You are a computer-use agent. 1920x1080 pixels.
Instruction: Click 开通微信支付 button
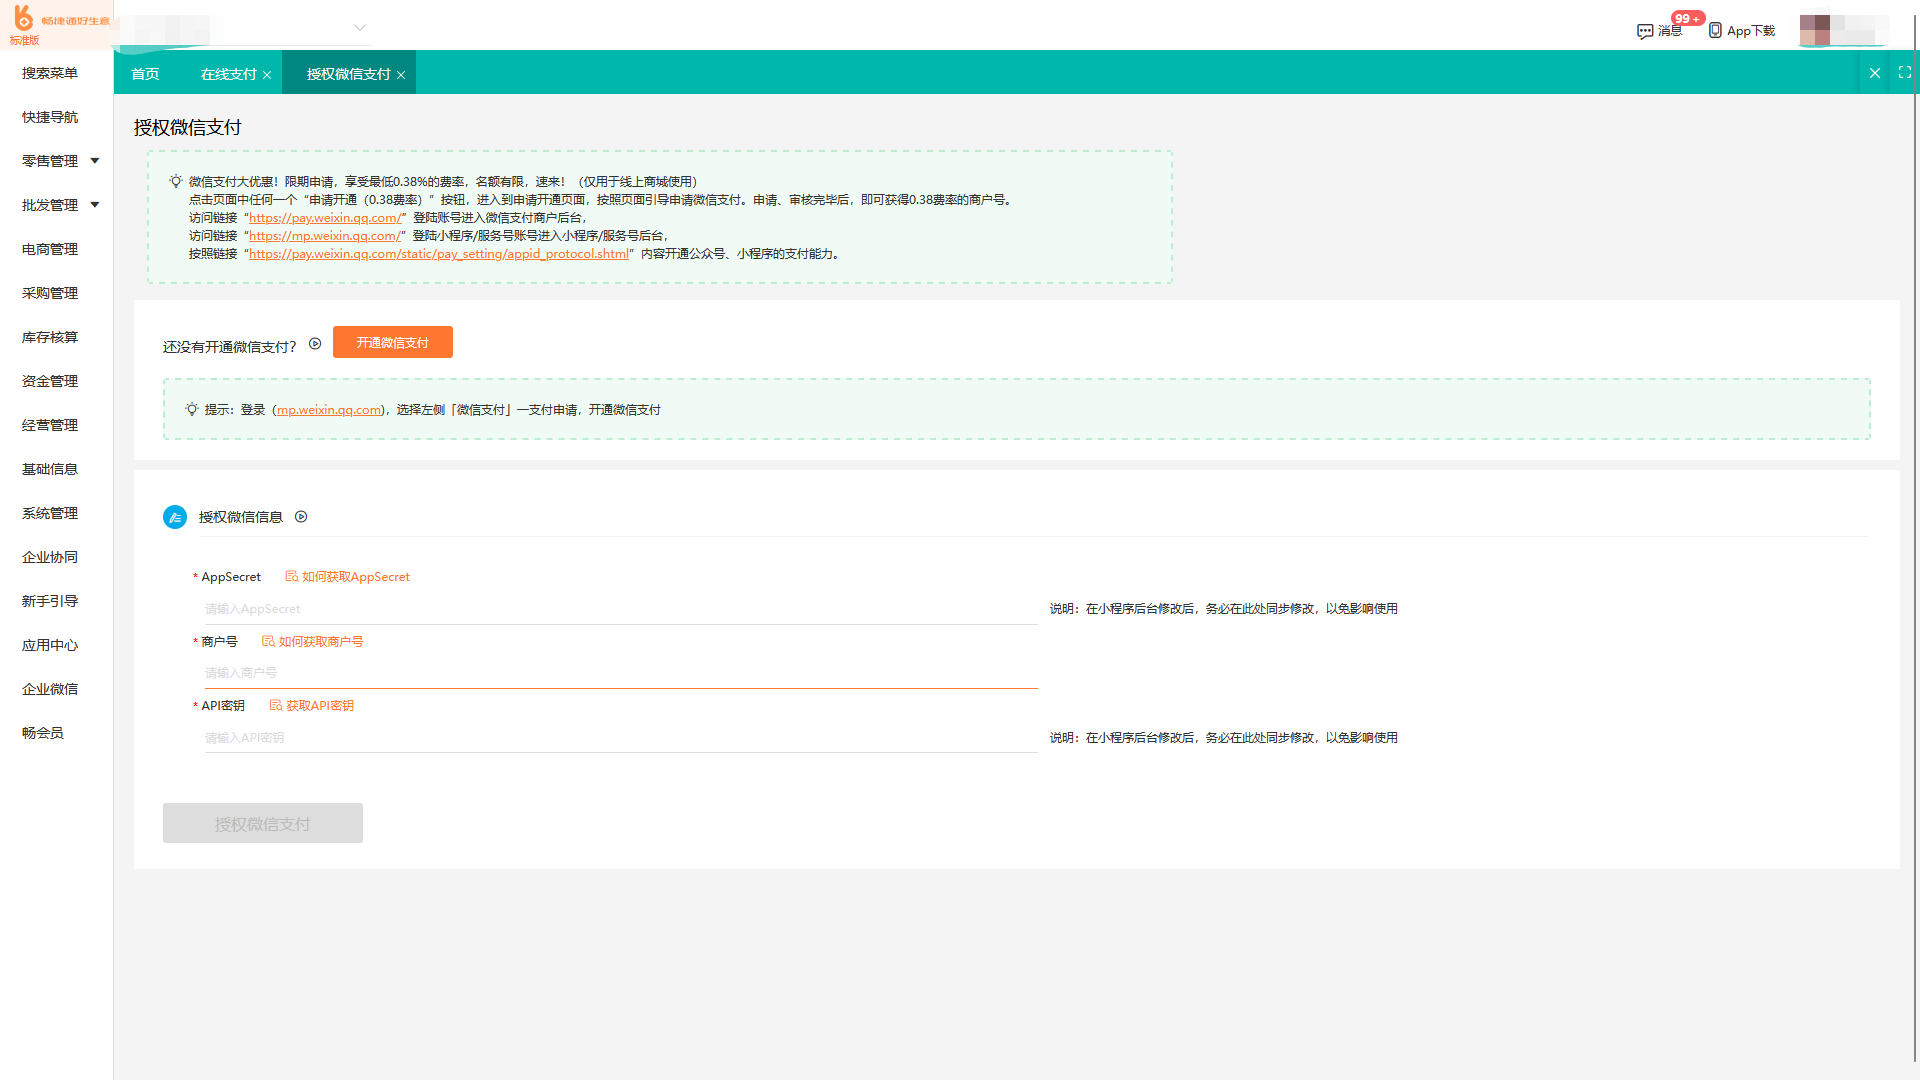pyautogui.click(x=393, y=342)
